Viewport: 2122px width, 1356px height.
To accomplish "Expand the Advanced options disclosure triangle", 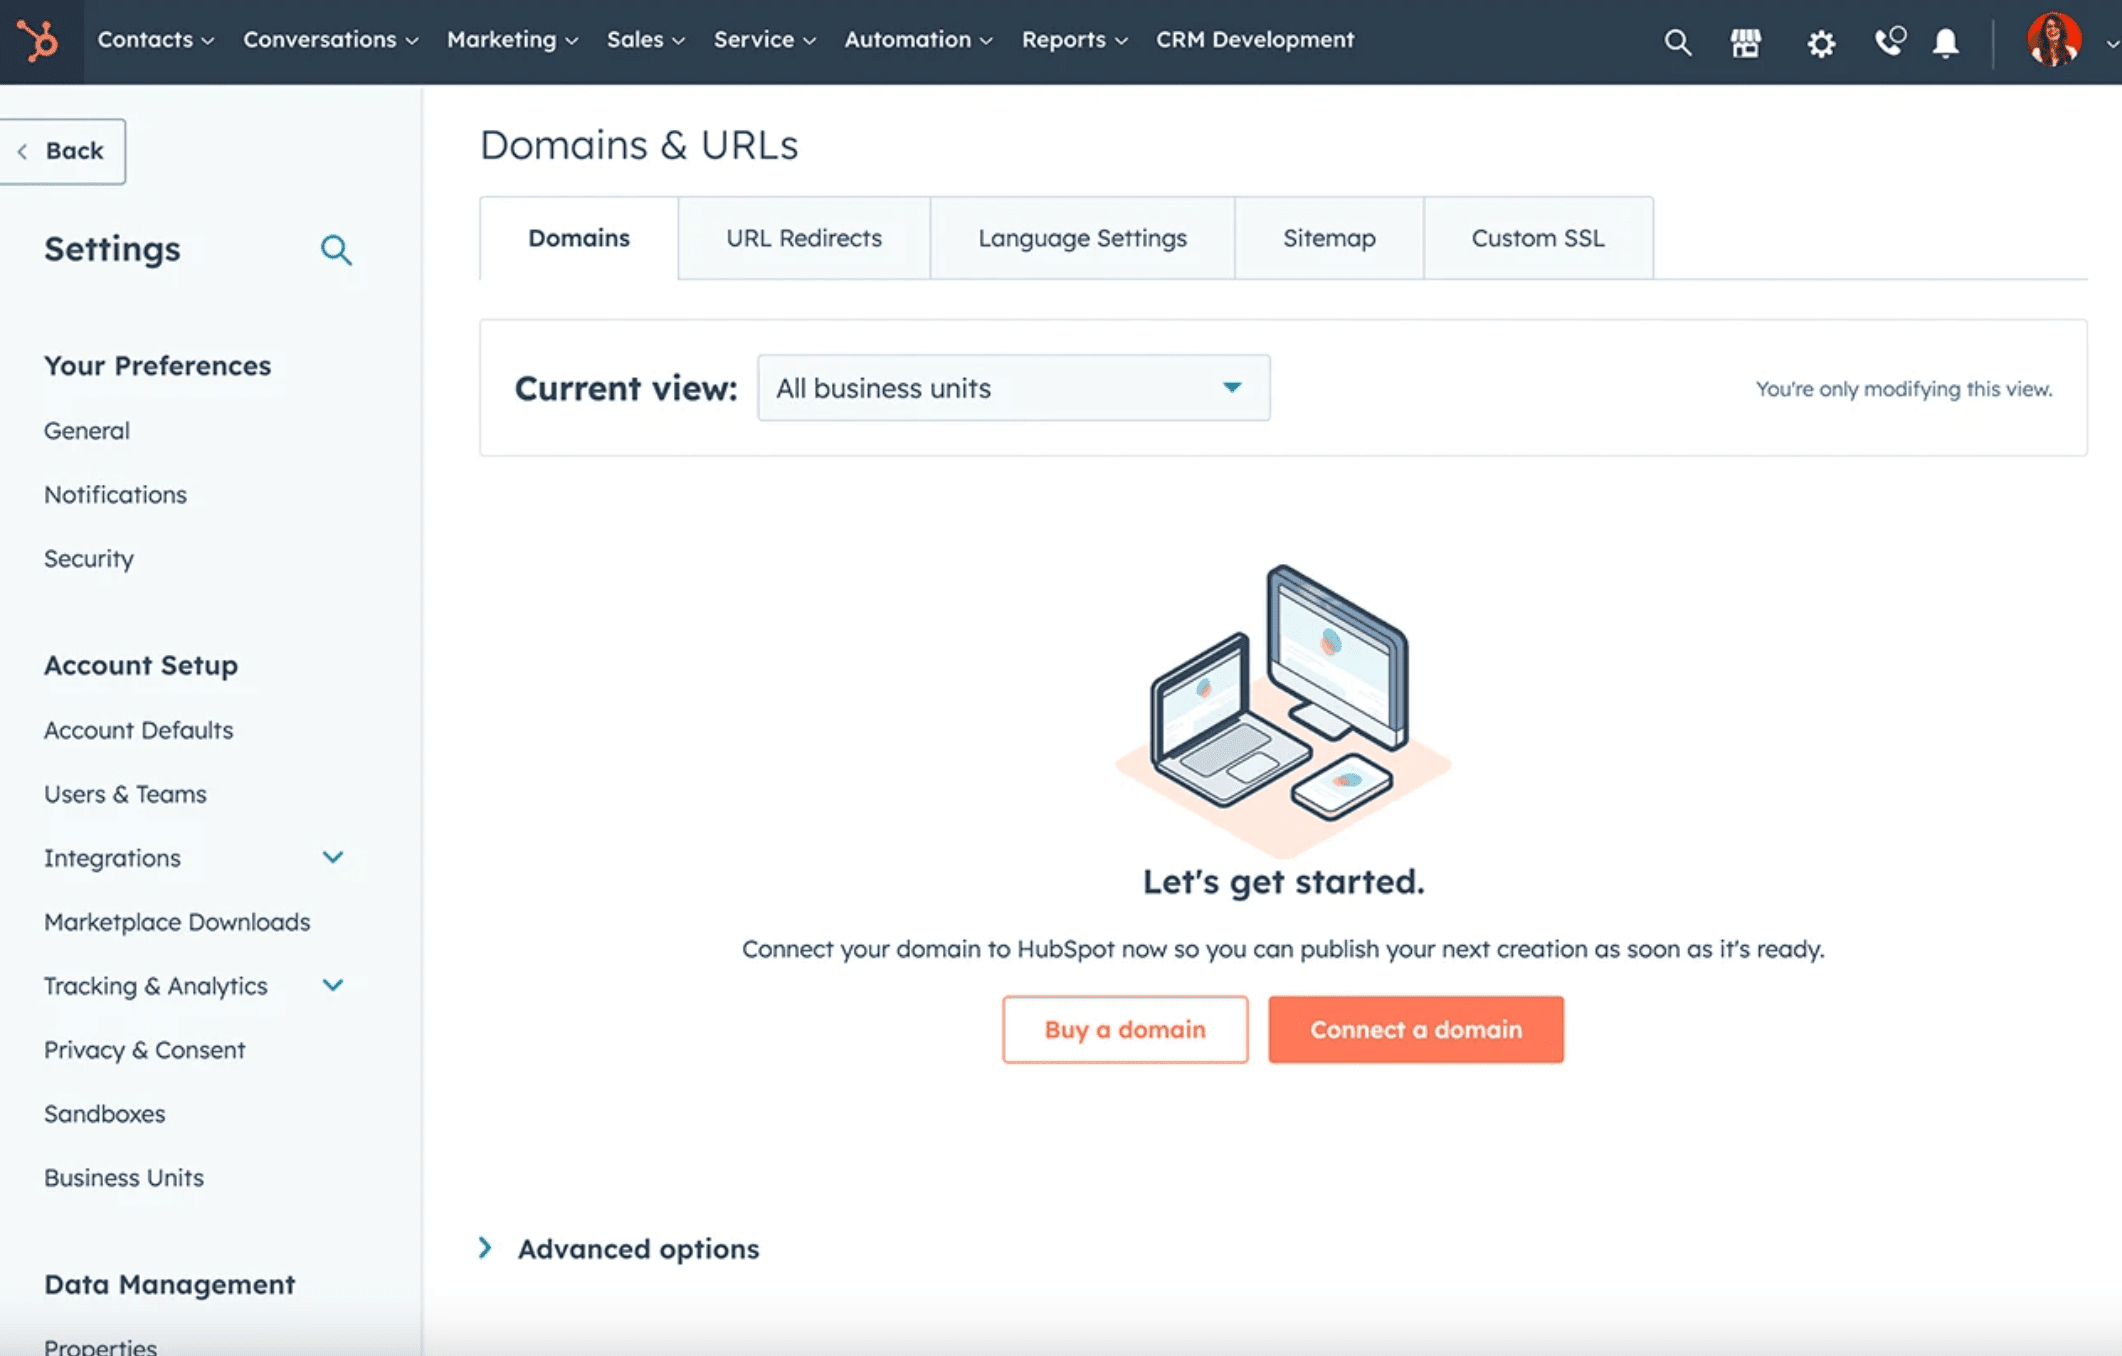I will 486,1245.
